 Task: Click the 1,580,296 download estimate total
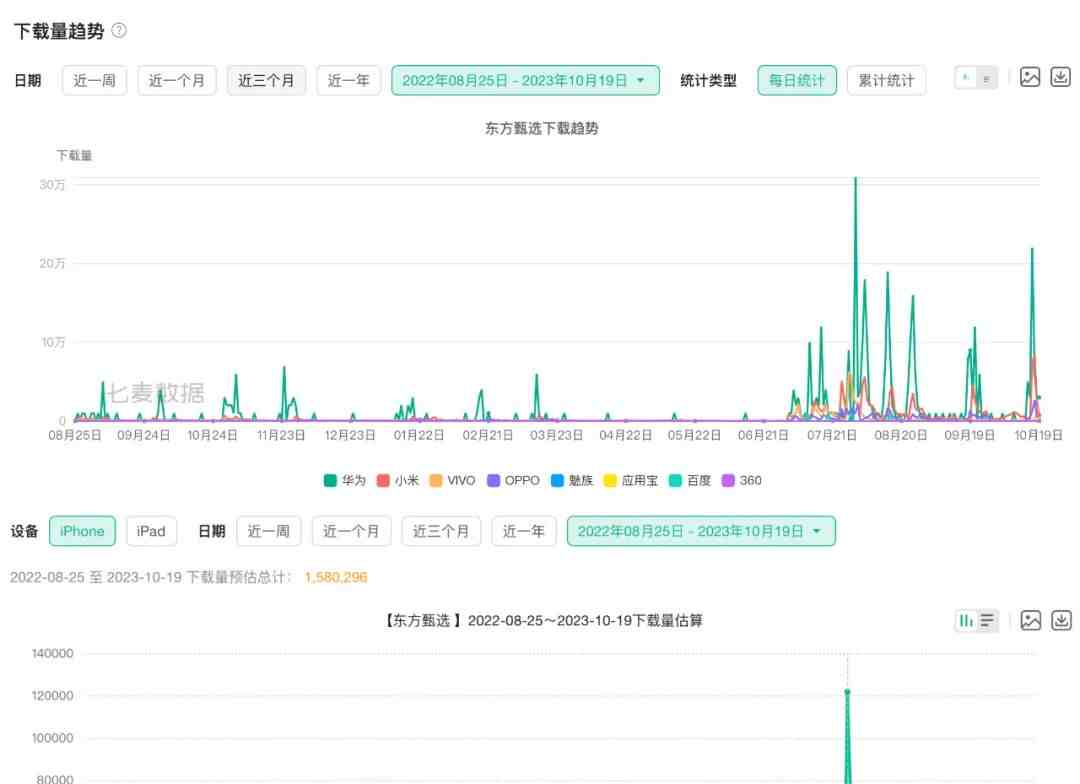coord(335,577)
